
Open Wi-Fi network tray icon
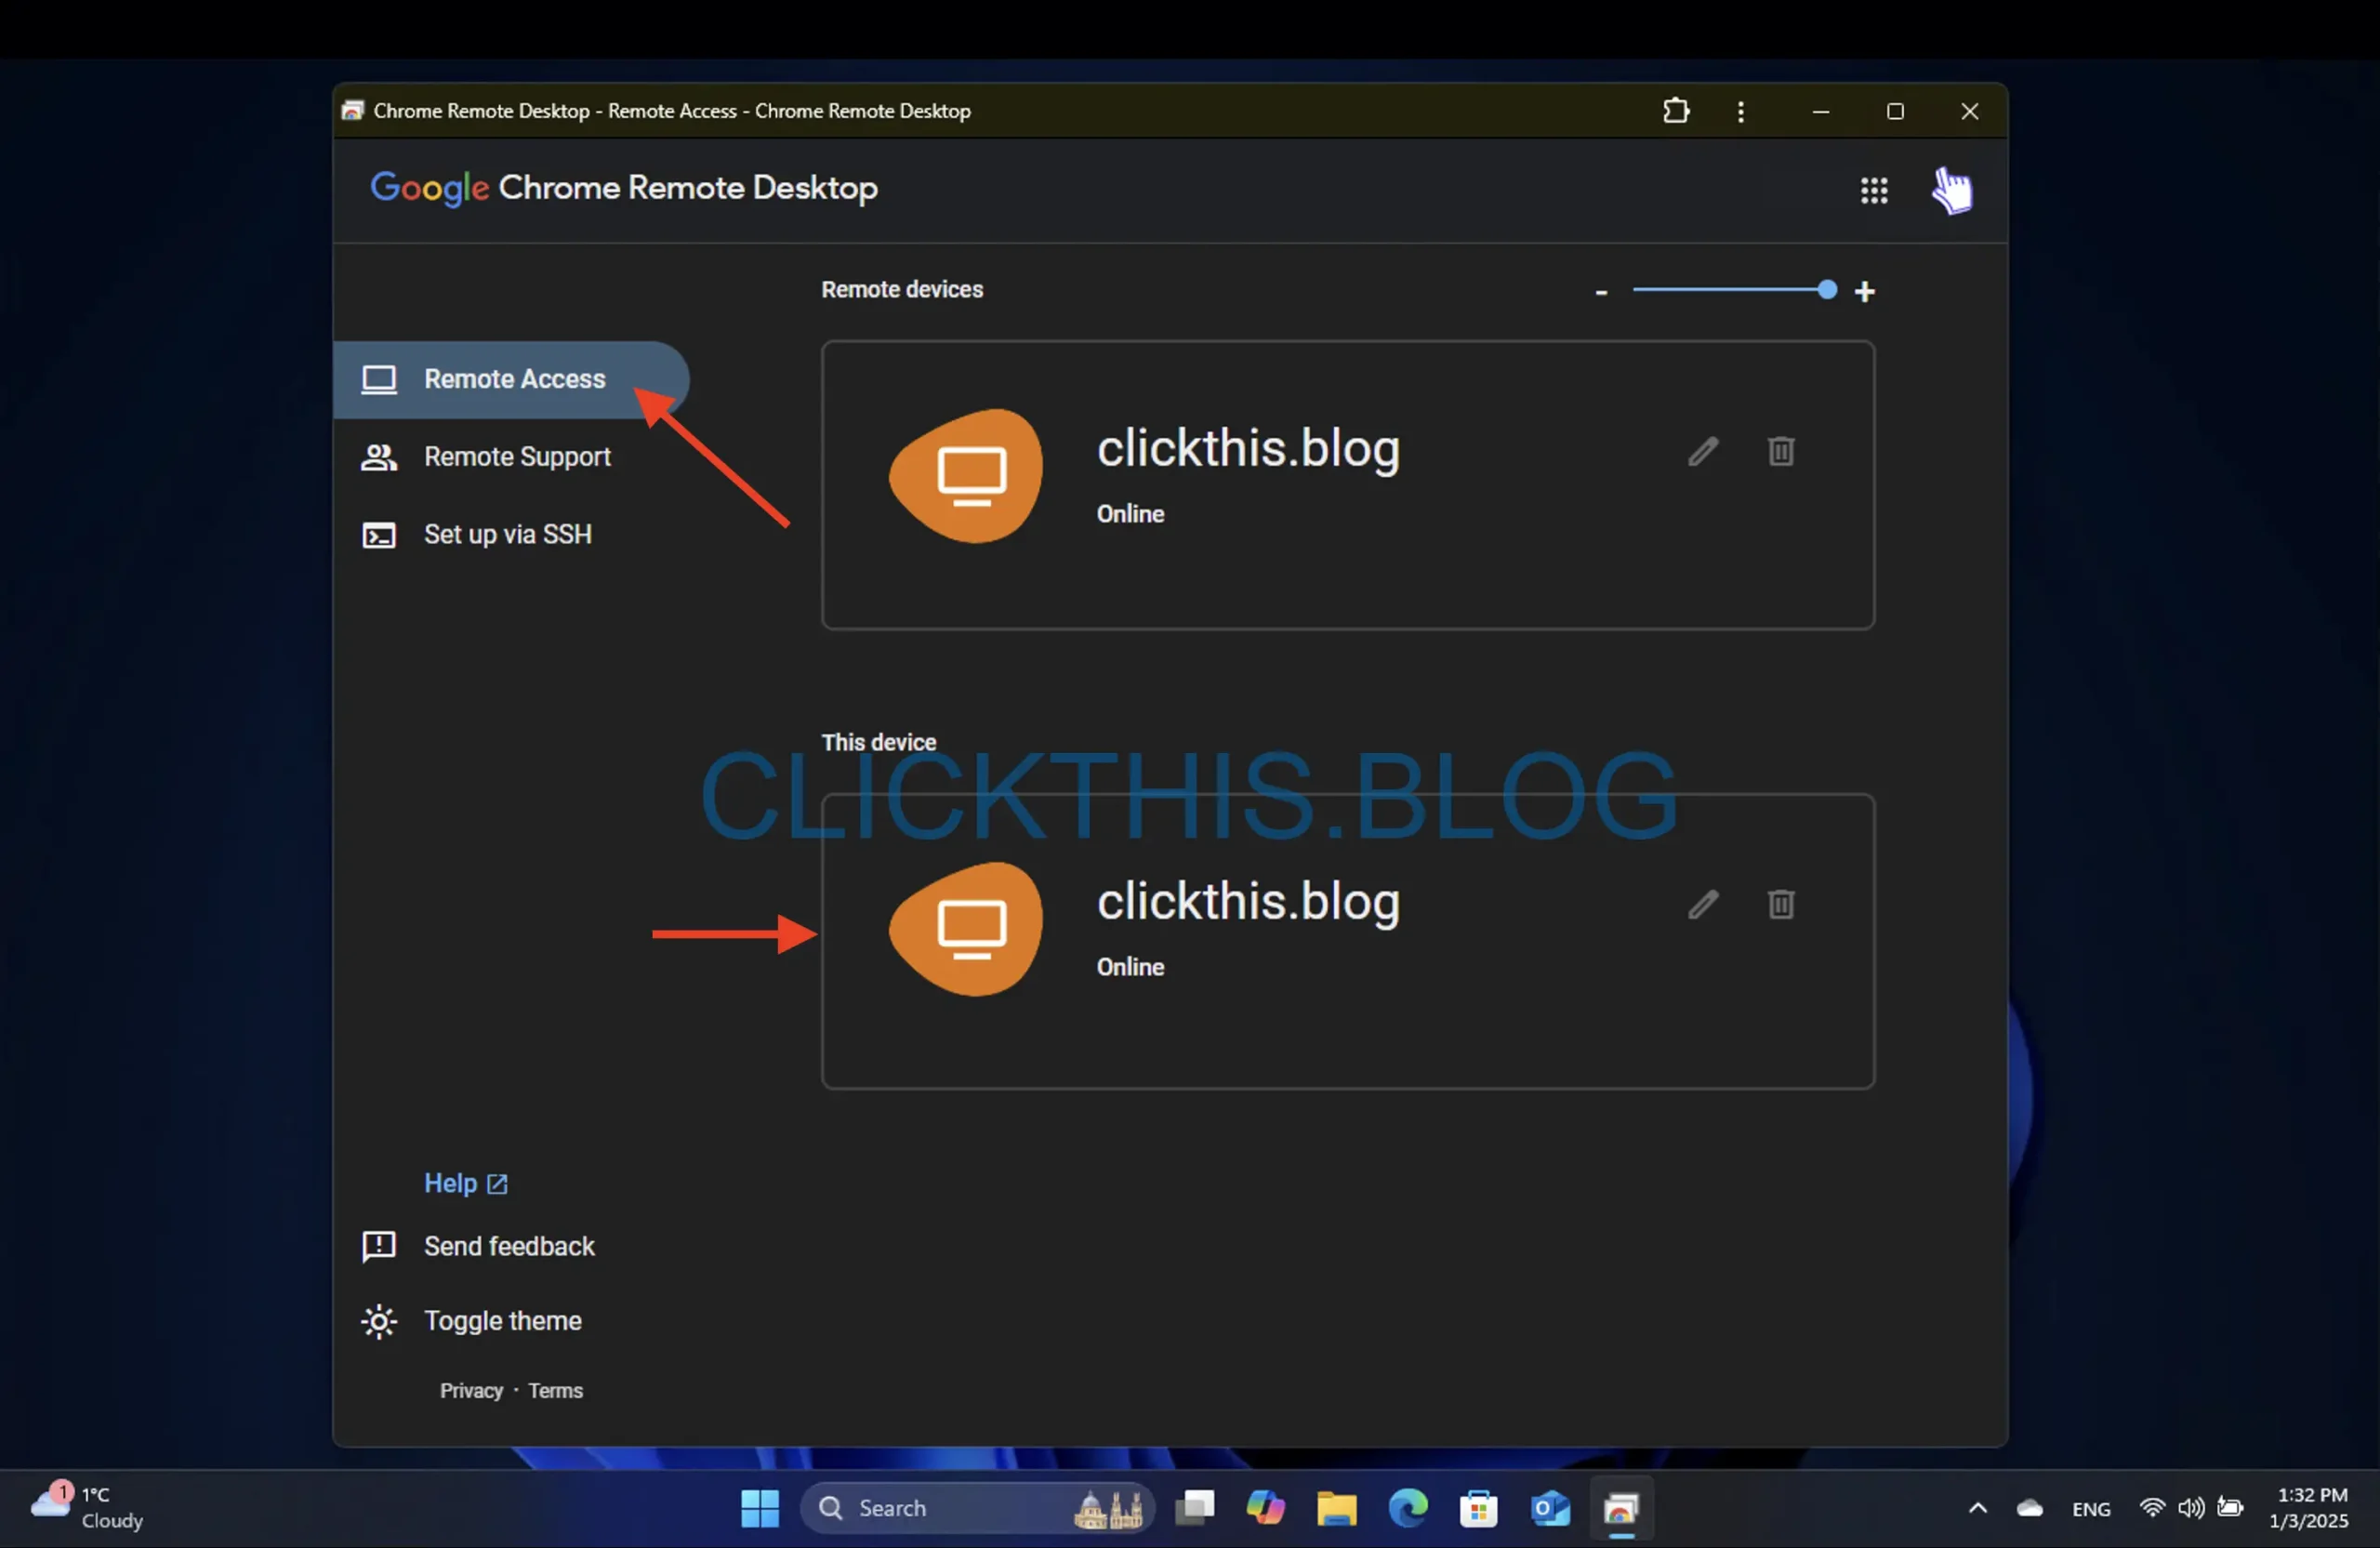[x=2151, y=1508]
